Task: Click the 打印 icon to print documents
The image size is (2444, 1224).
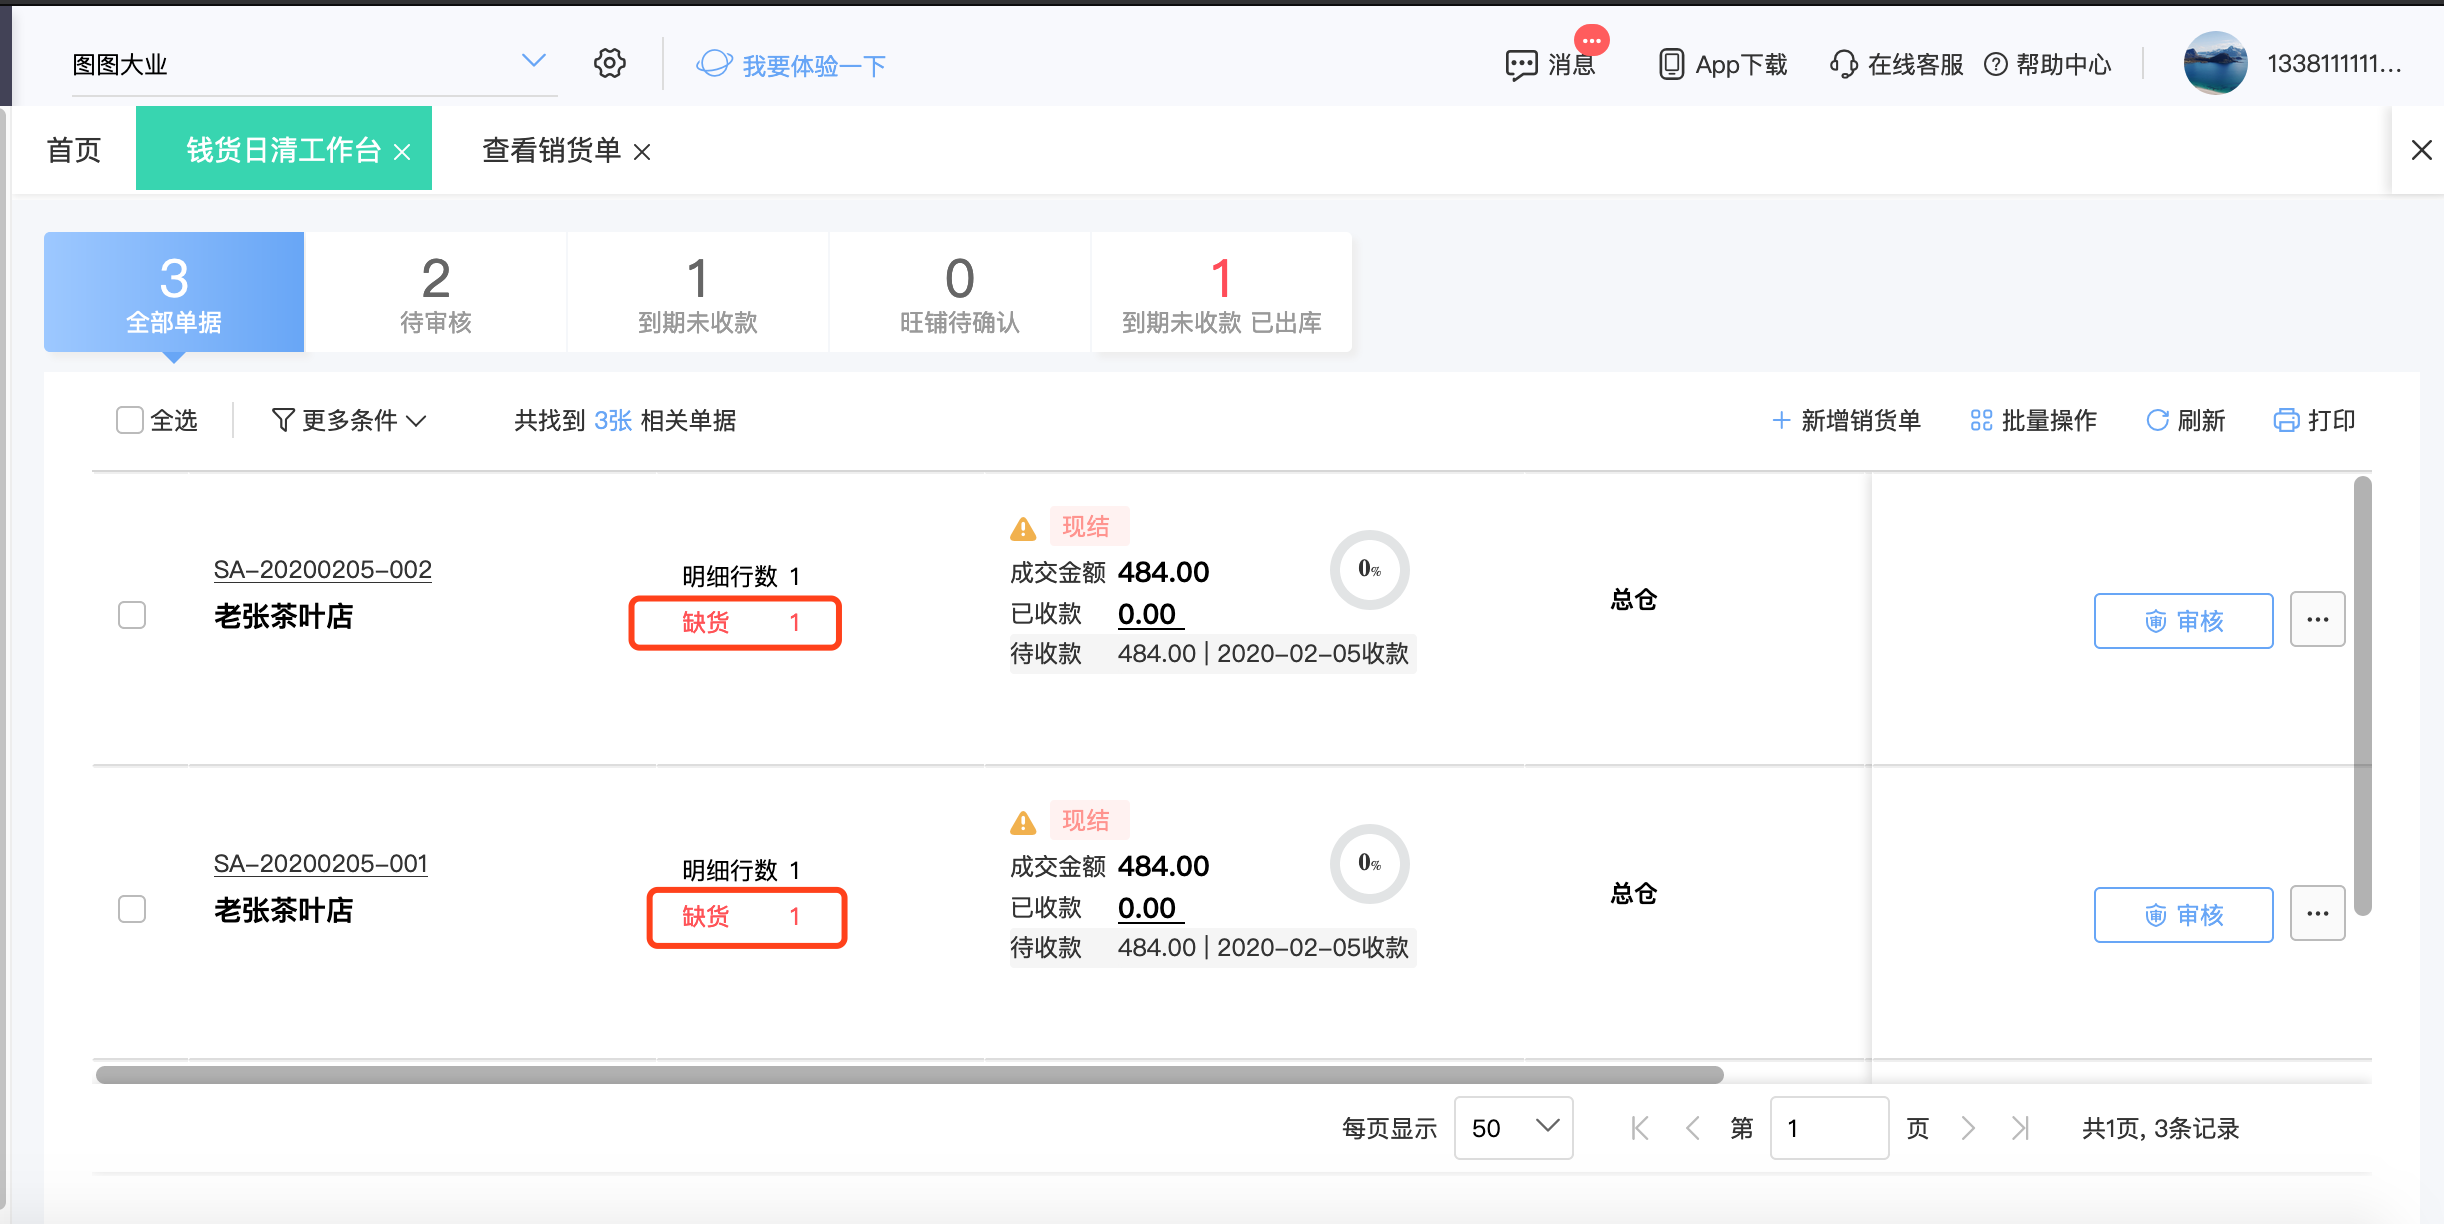Action: (2282, 420)
